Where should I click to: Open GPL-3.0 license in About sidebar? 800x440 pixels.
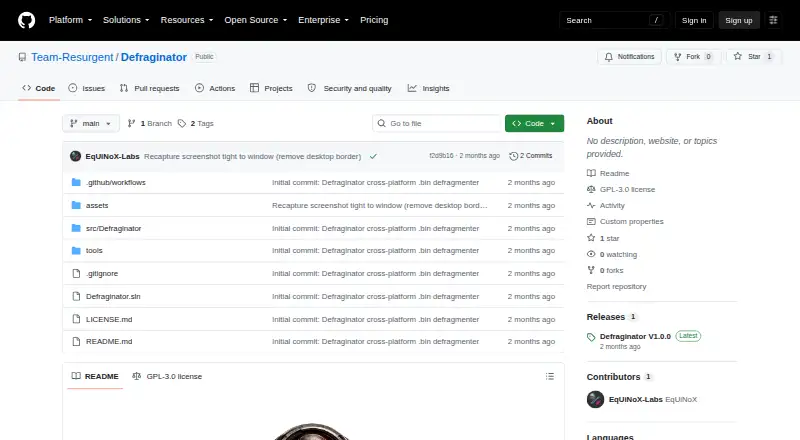point(621,189)
